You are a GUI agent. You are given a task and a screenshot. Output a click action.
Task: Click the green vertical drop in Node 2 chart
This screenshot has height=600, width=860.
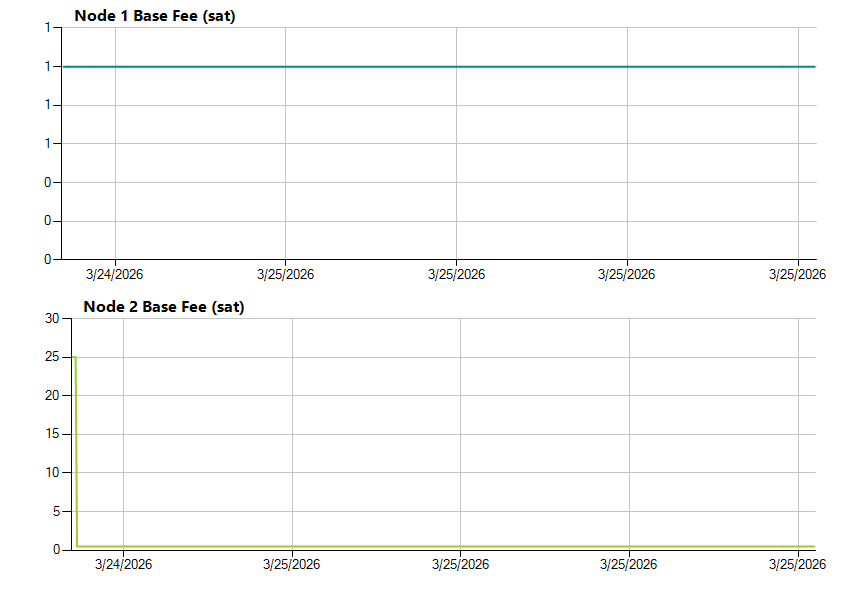76,450
